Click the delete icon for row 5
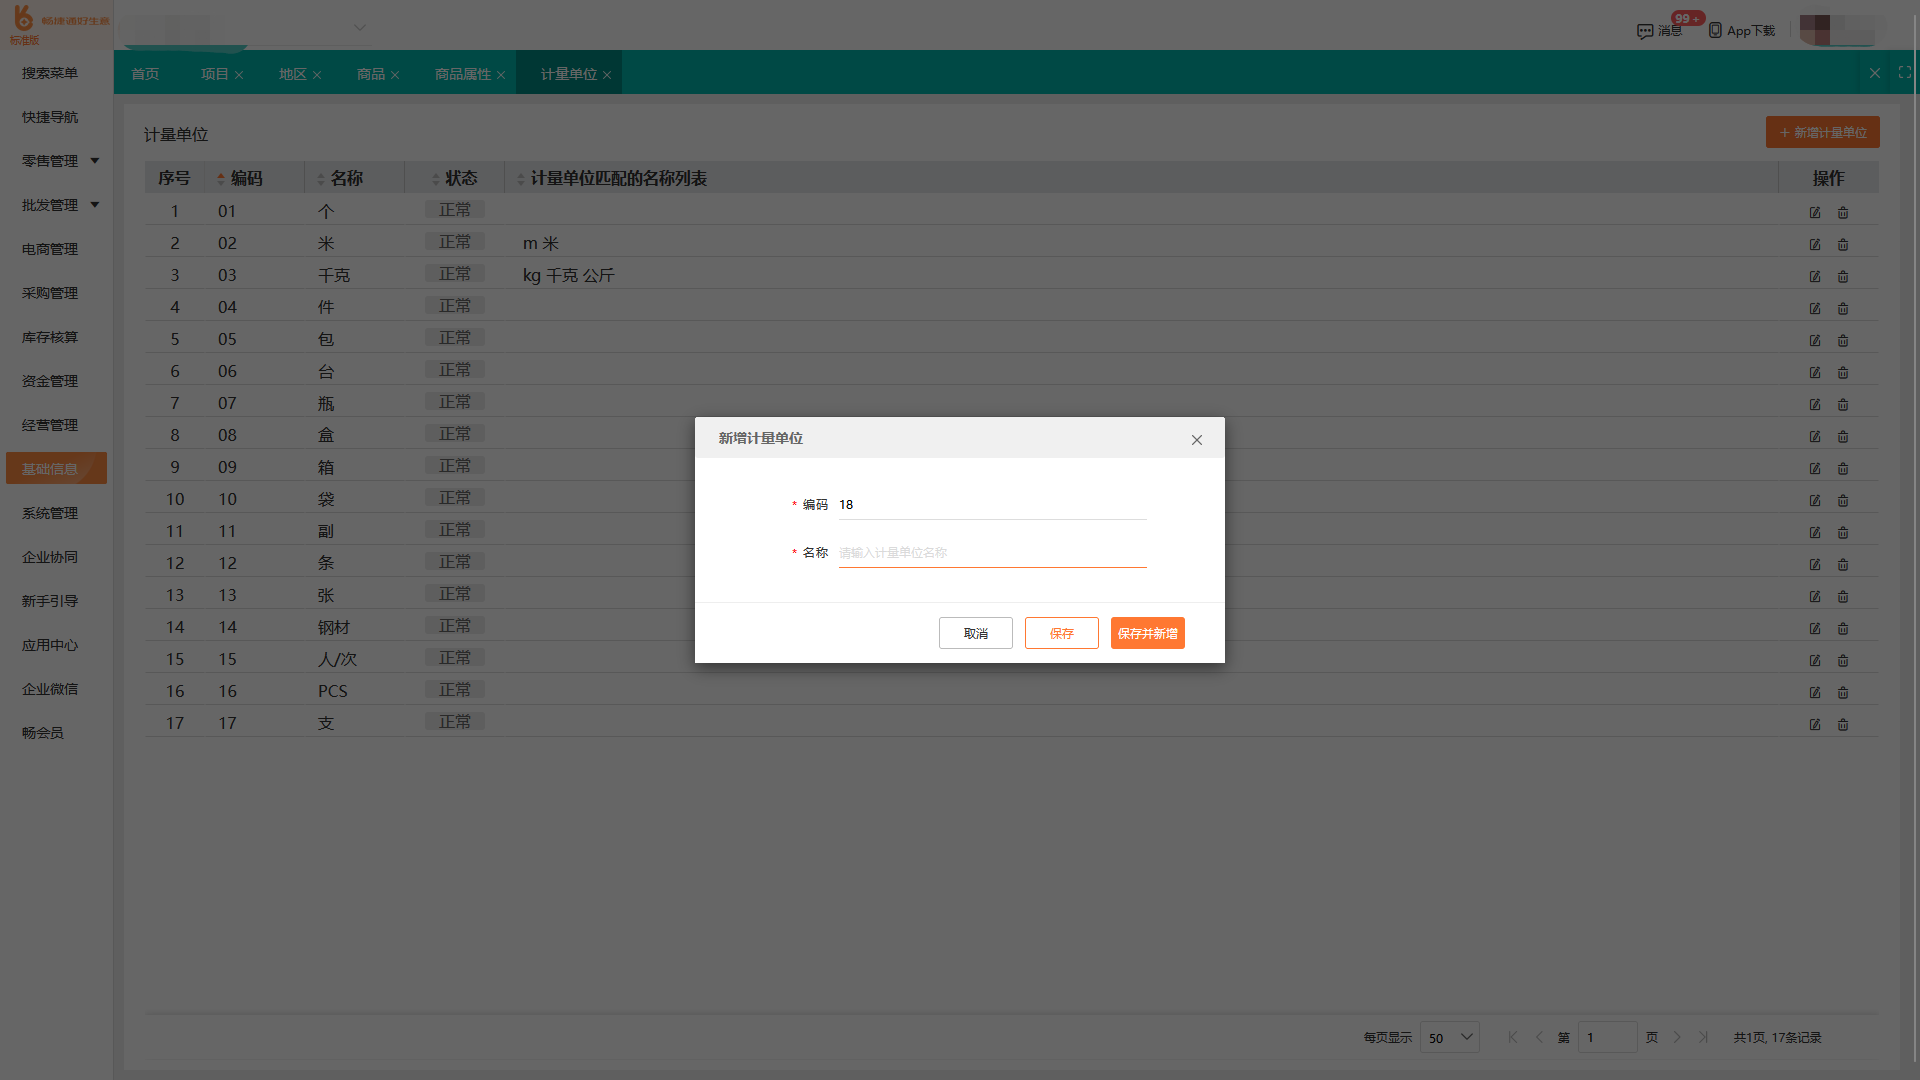The height and width of the screenshot is (1080, 1920). 1844,340
